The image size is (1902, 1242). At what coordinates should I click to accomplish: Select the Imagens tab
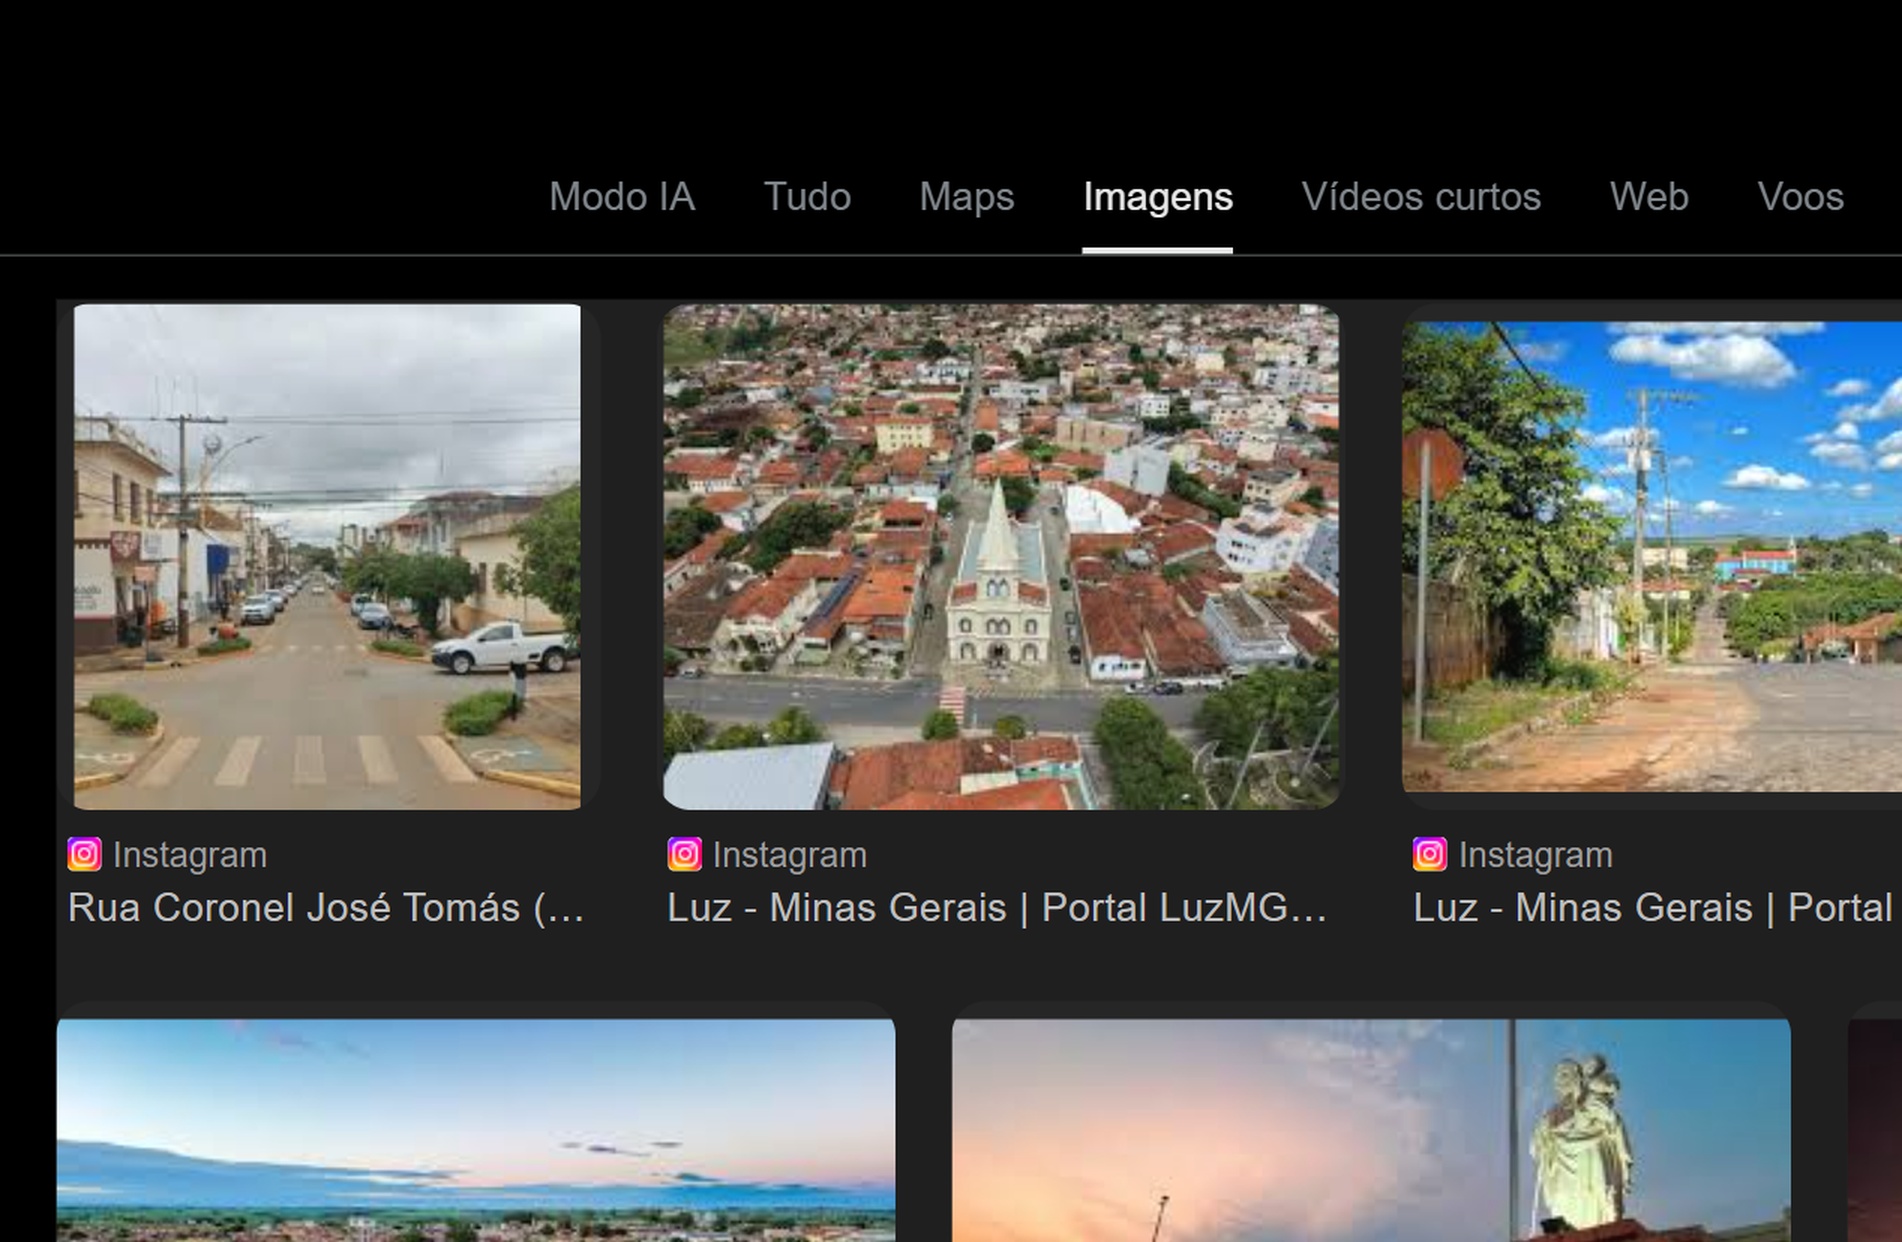tap(1157, 197)
